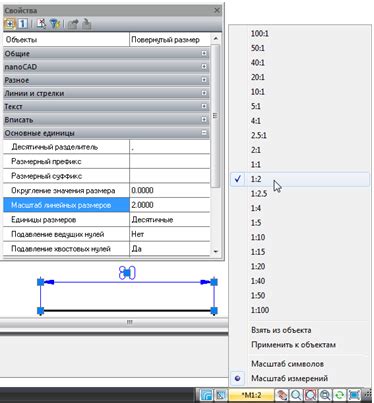Choose the 1:10 scale
Image resolution: width=374 pixels, height=403 pixels.
[x=300, y=237]
